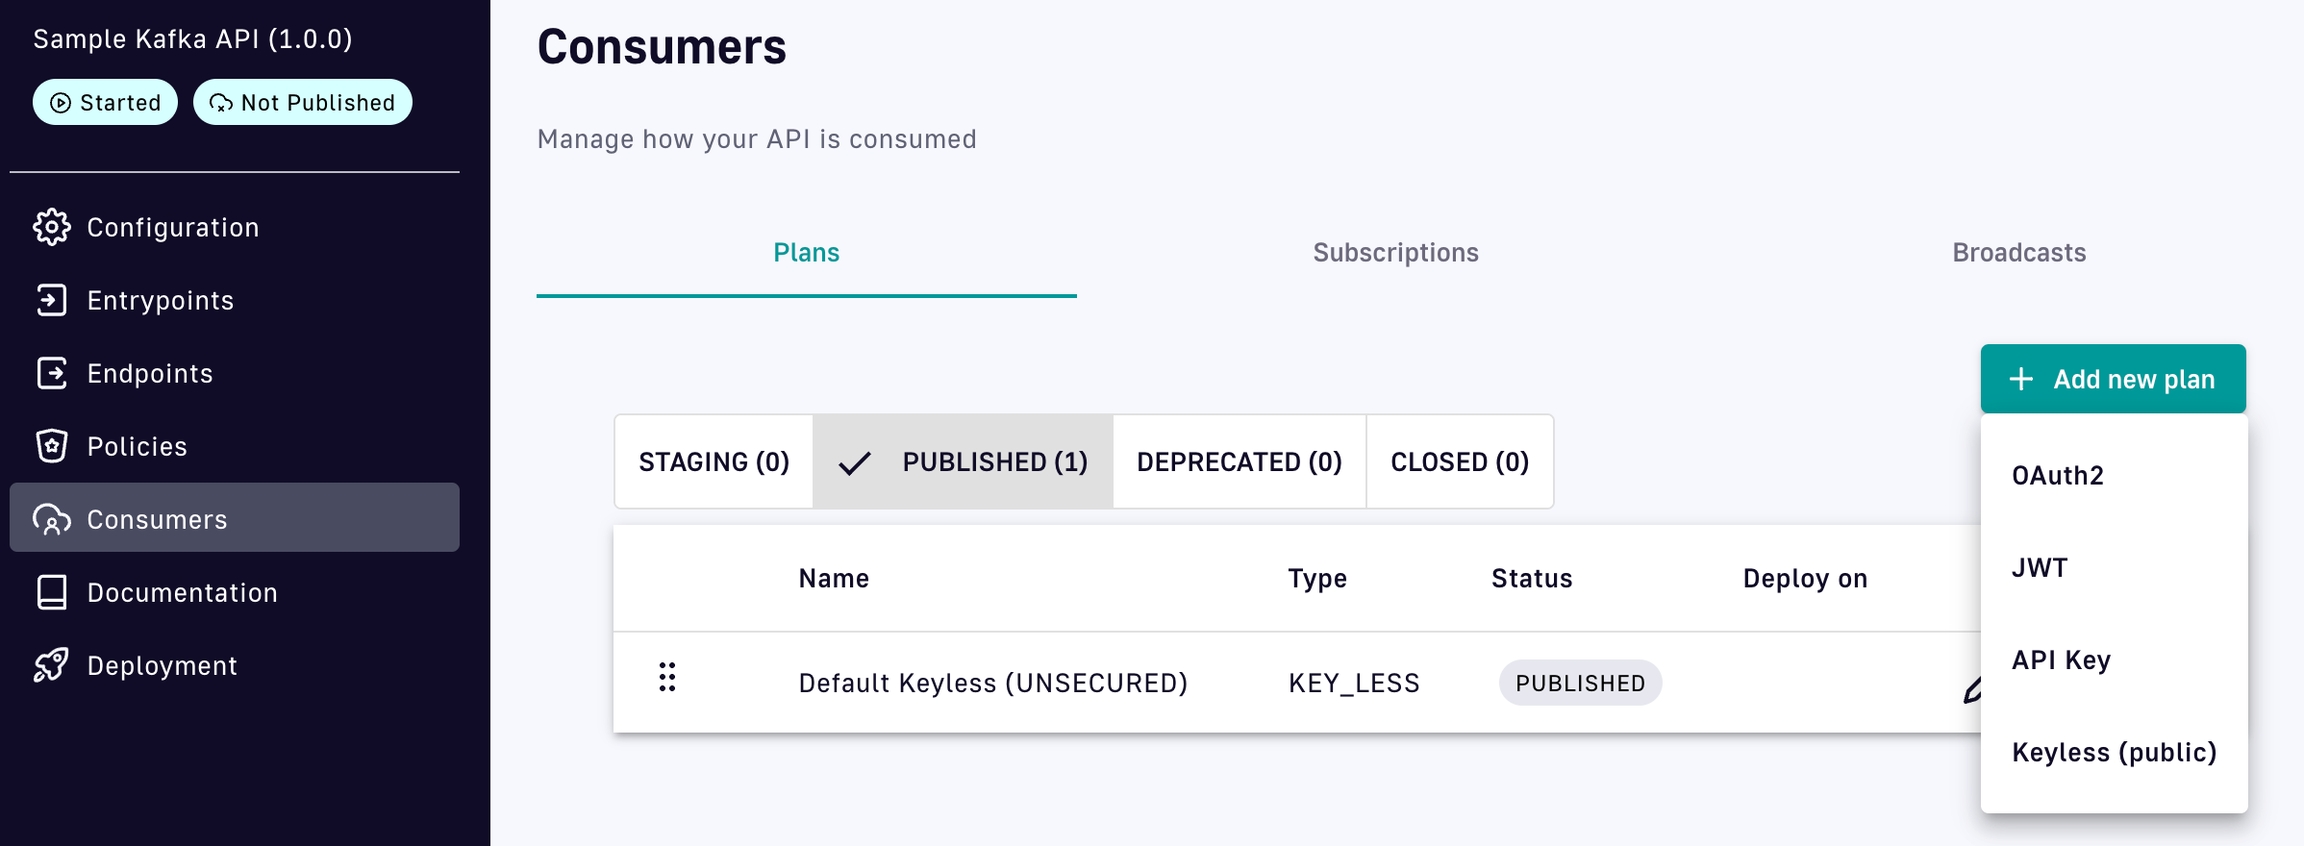Switch to the Subscriptions tab

1395,253
